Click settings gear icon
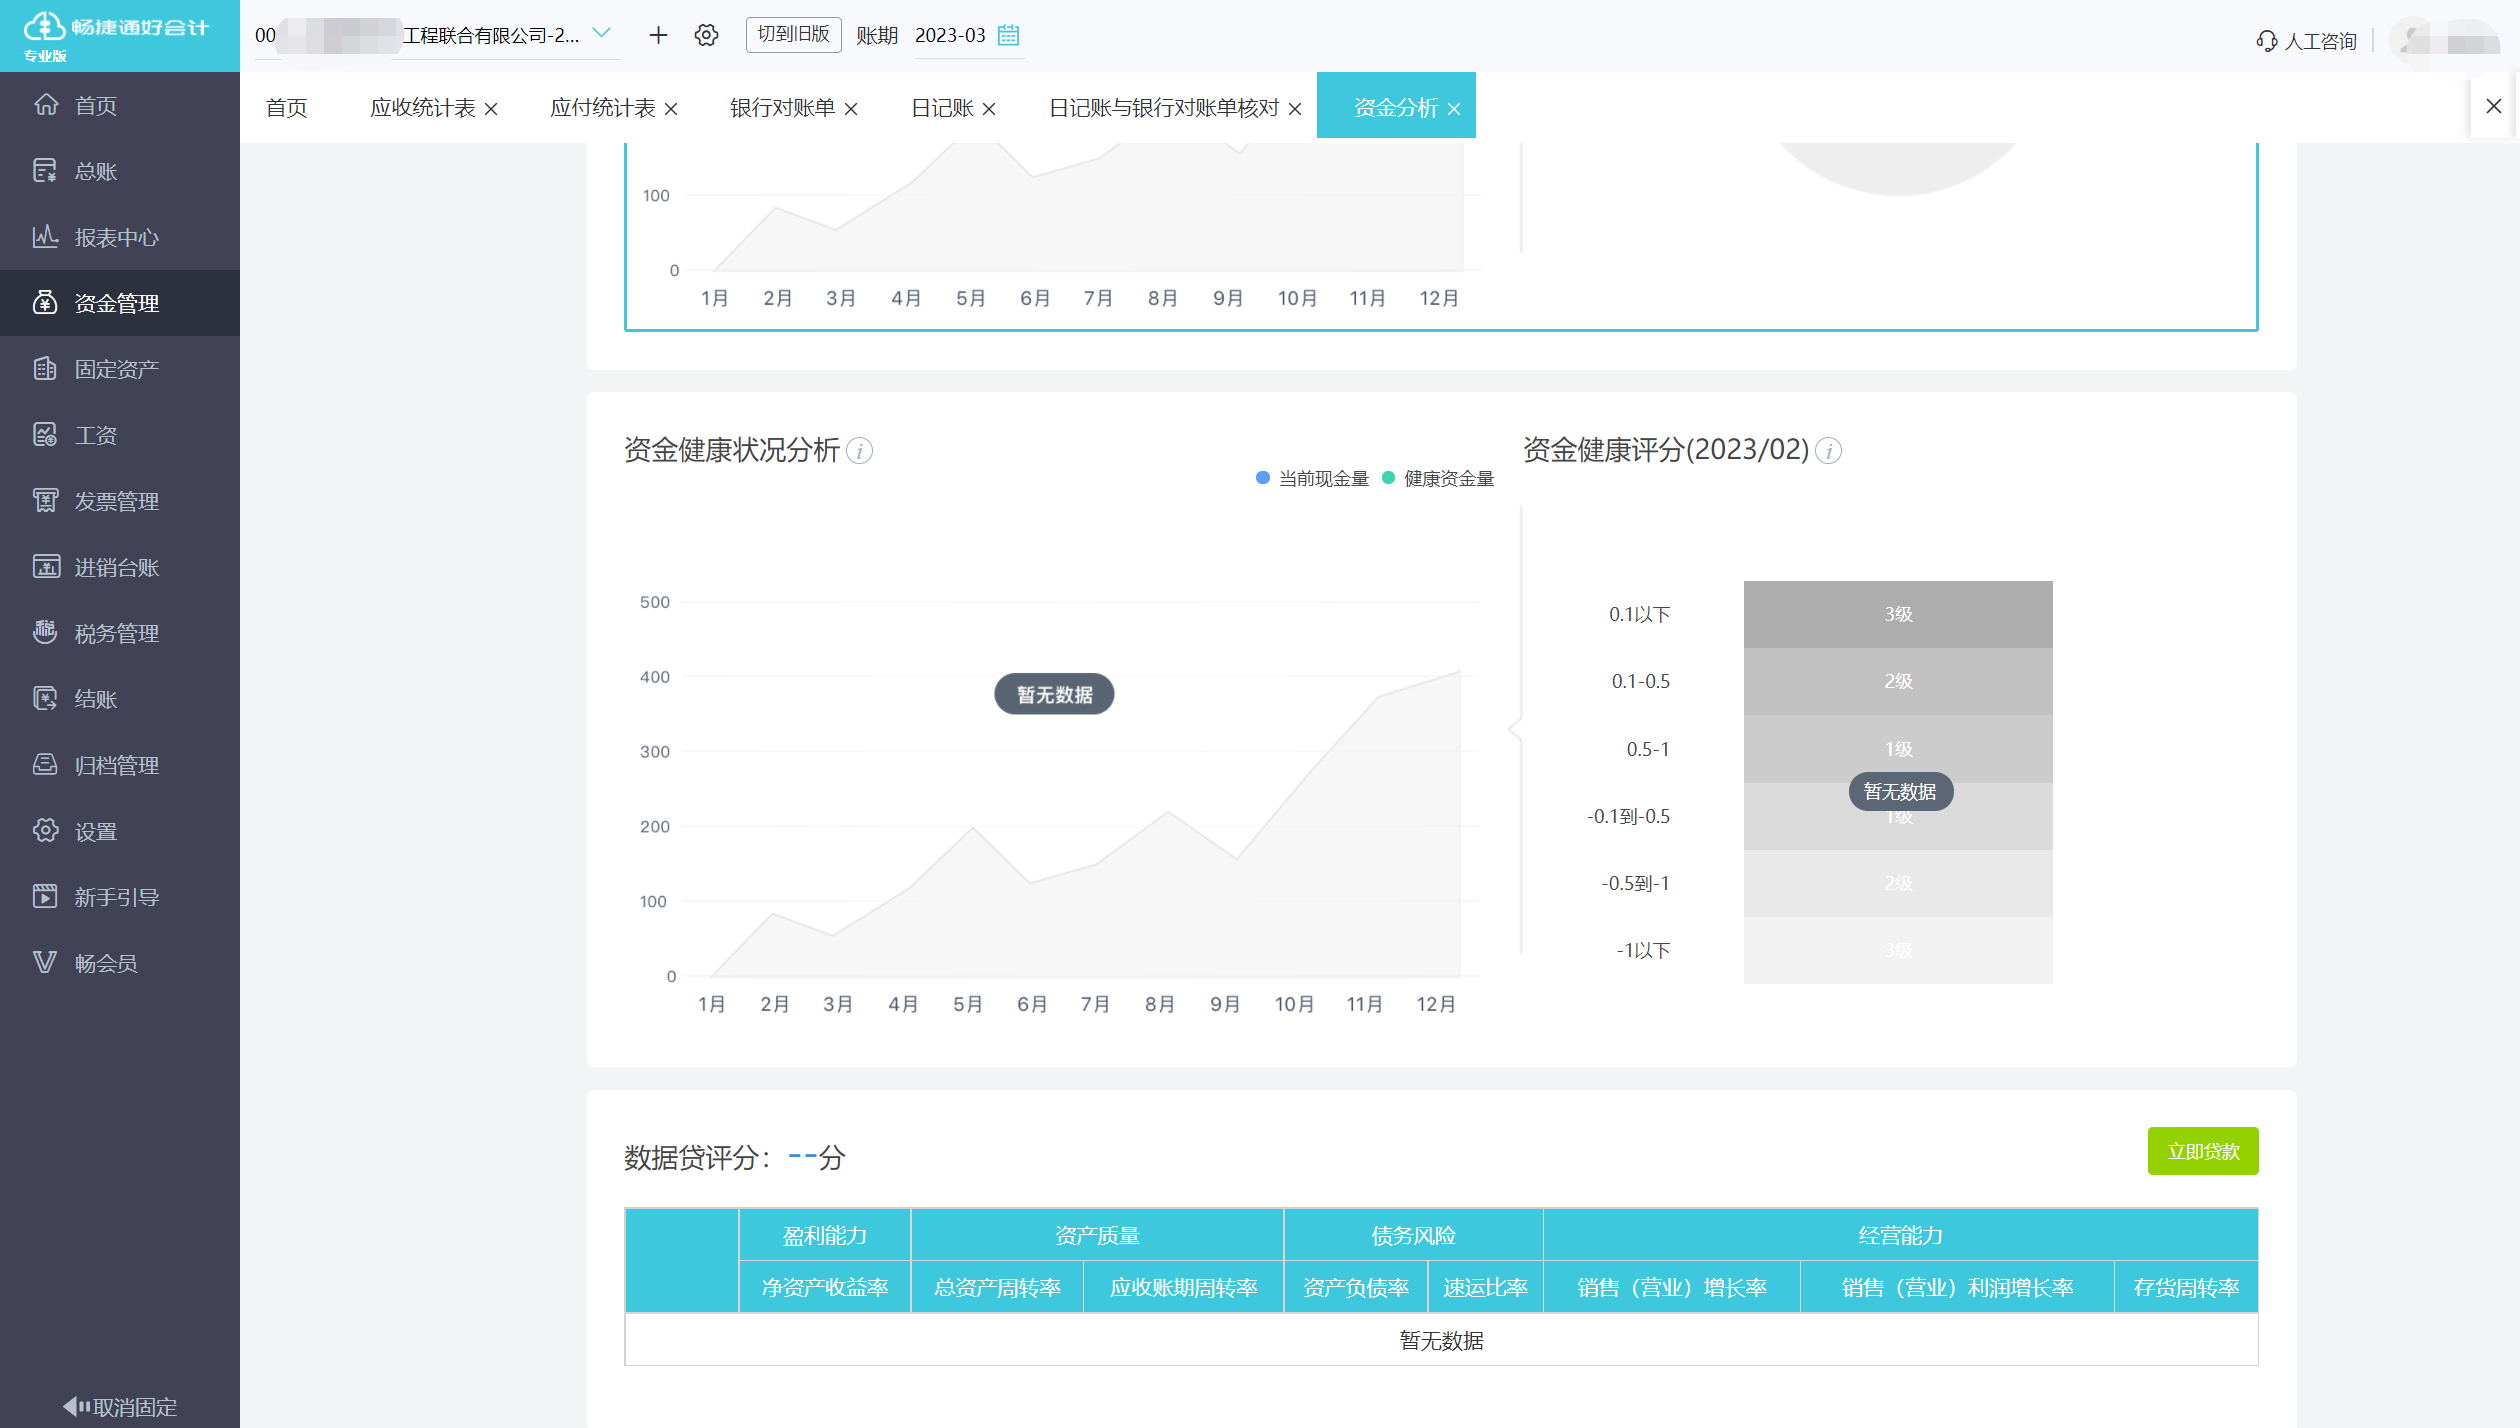Image resolution: width=2520 pixels, height=1428 pixels. 706,33
